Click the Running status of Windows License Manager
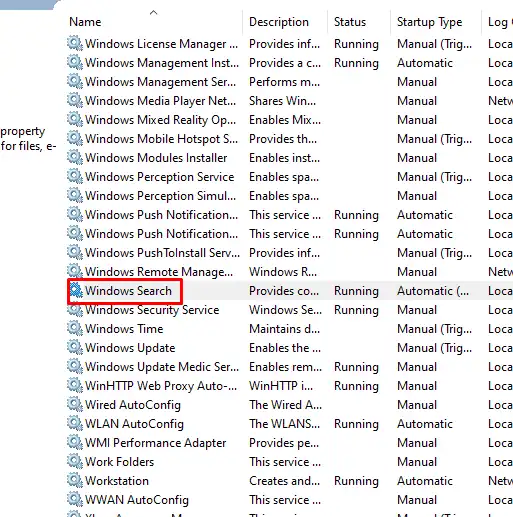This screenshot has width=513, height=517. coord(356,44)
